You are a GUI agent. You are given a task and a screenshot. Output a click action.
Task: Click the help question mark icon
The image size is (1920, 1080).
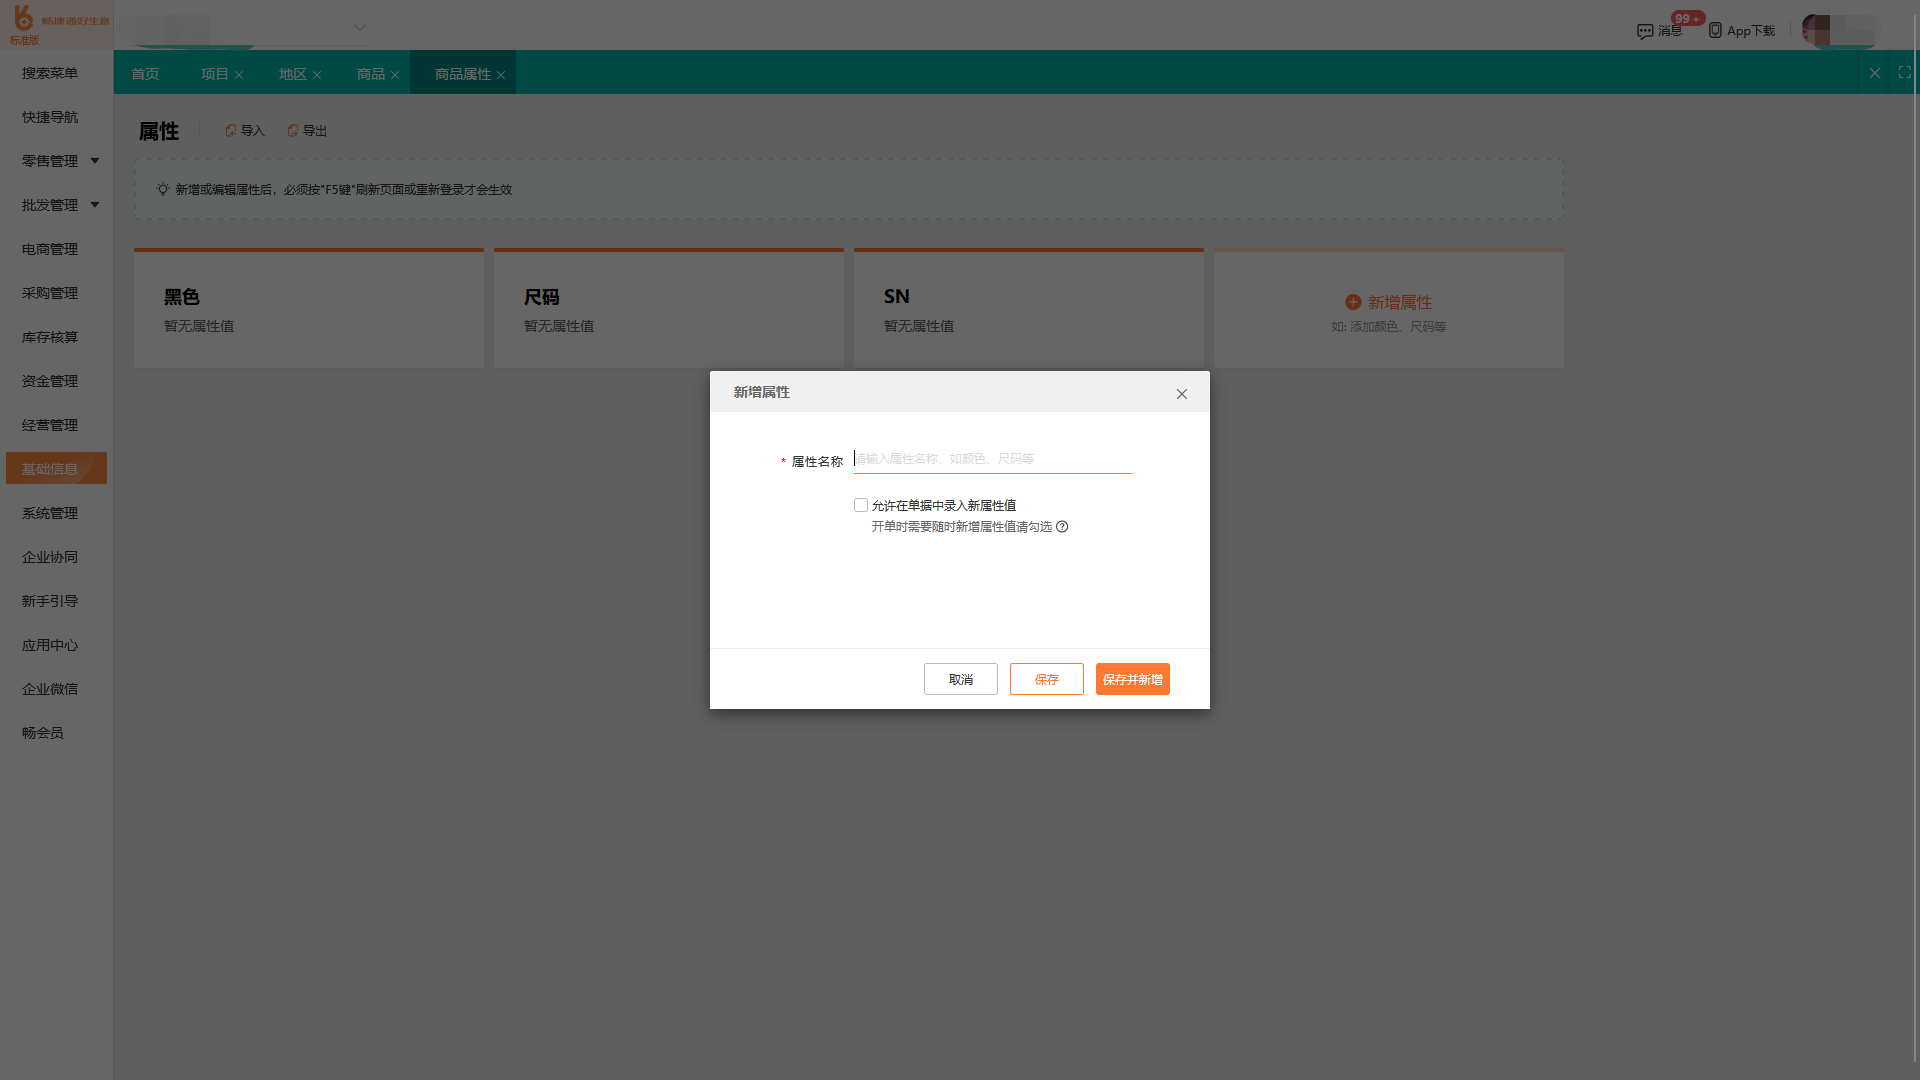[x=1062, y=526]
